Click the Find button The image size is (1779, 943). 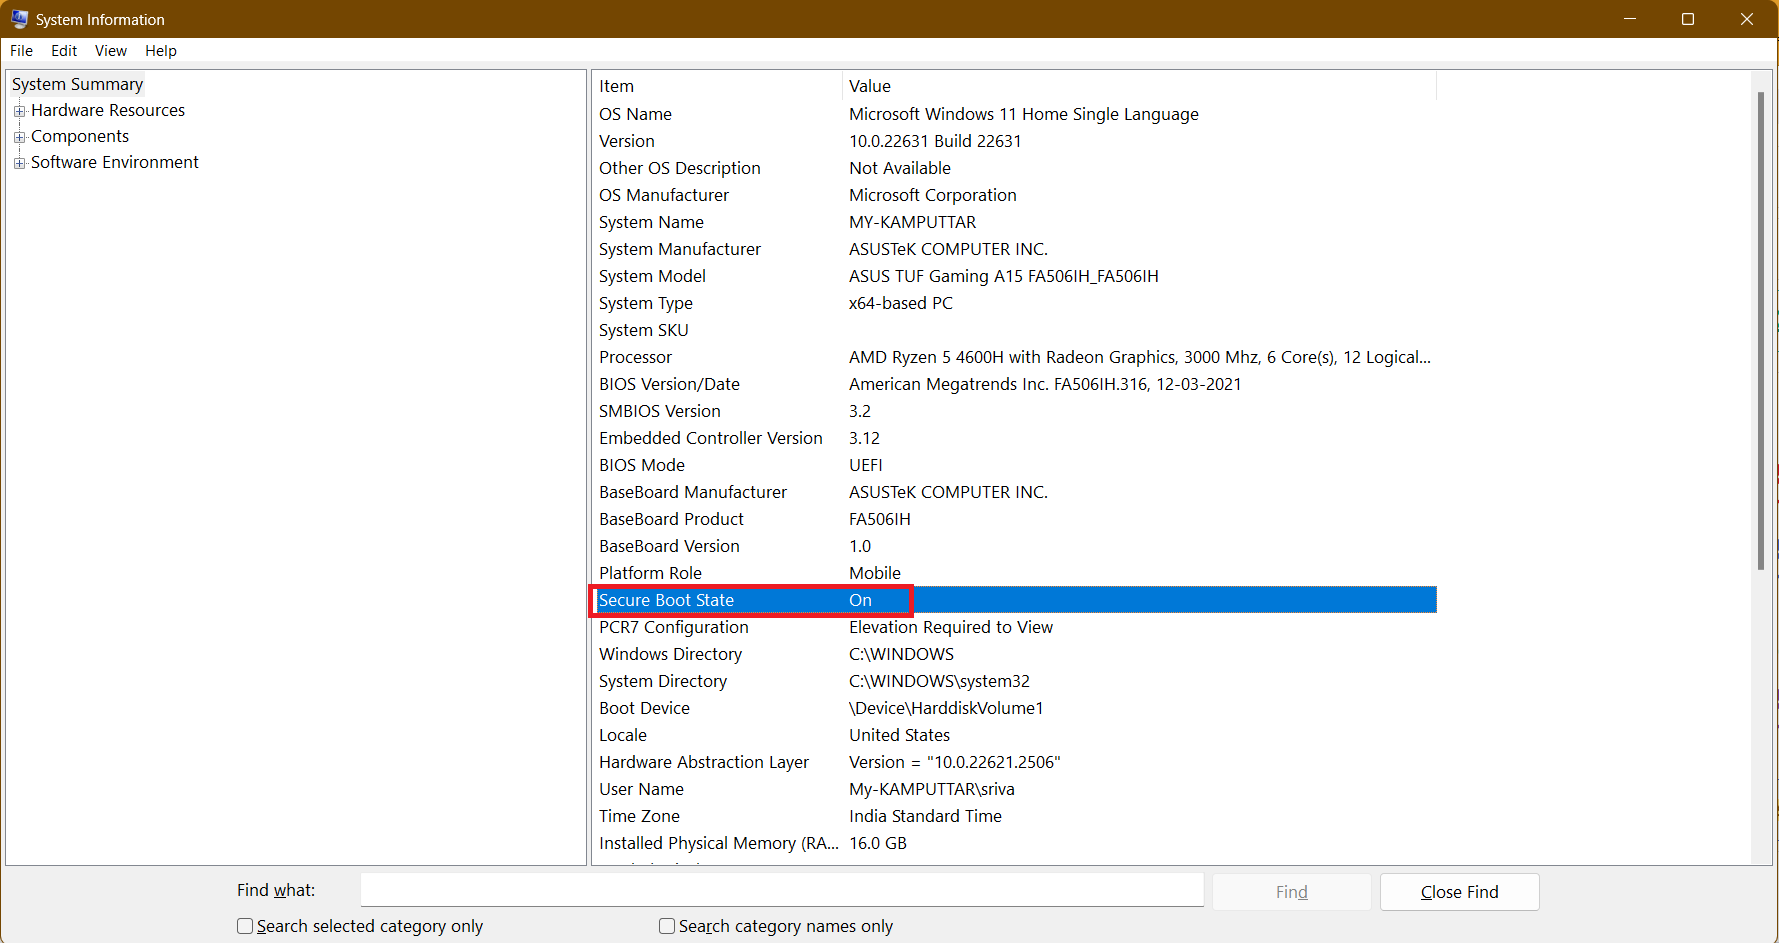(x=1291, y=891)
